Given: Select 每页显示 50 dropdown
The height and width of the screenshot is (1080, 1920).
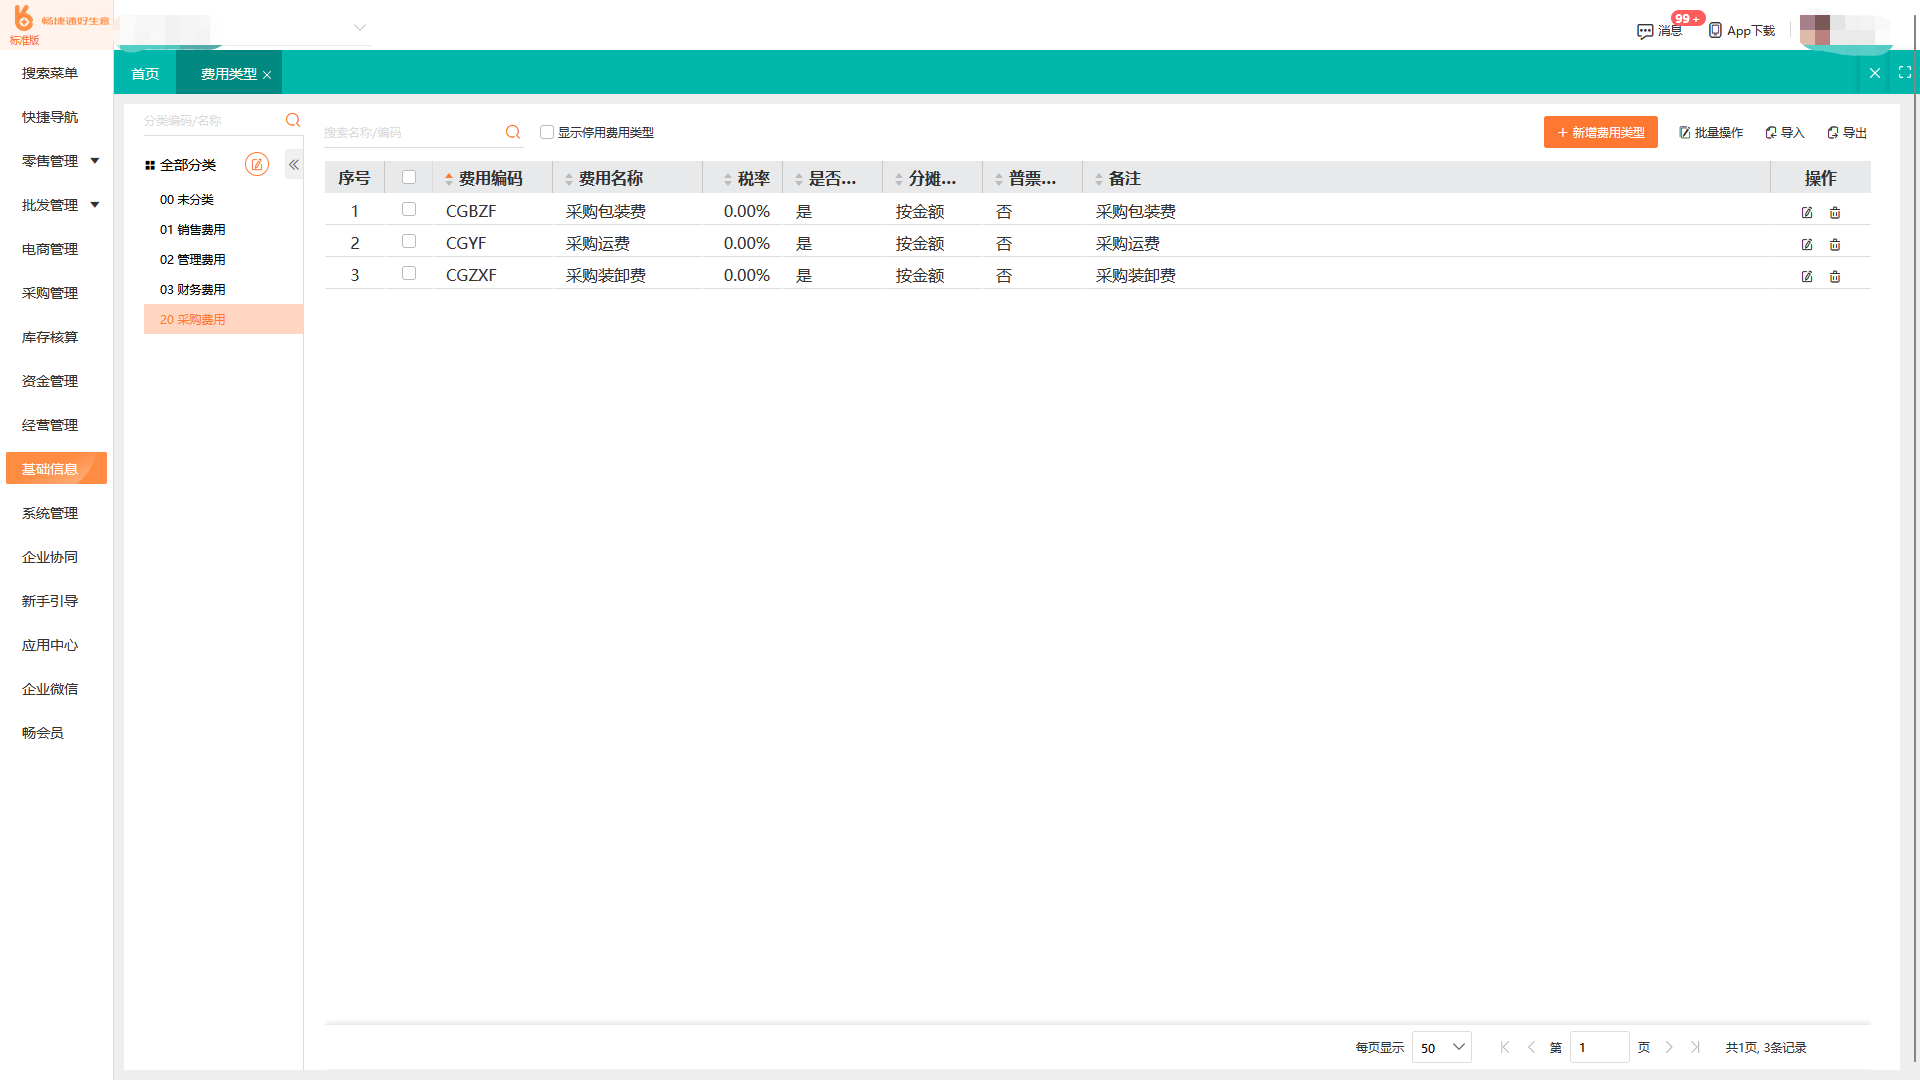Looking at the screenshot, I should click(x=1439, y=1047).
